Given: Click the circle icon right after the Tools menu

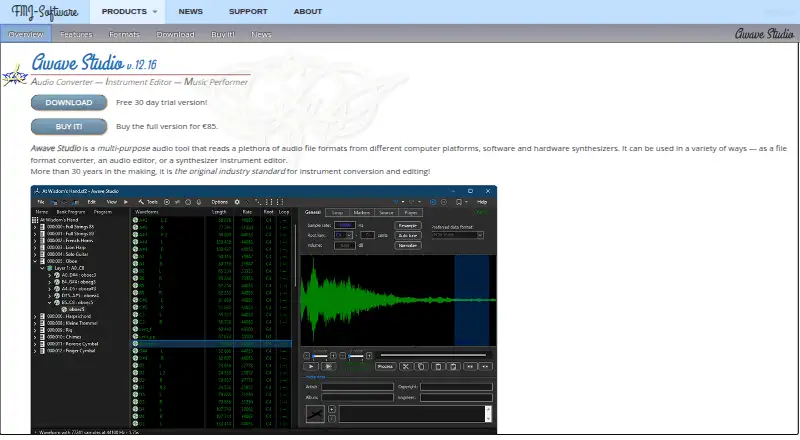Looking at the screenshot, I should [x=167, y=202].
